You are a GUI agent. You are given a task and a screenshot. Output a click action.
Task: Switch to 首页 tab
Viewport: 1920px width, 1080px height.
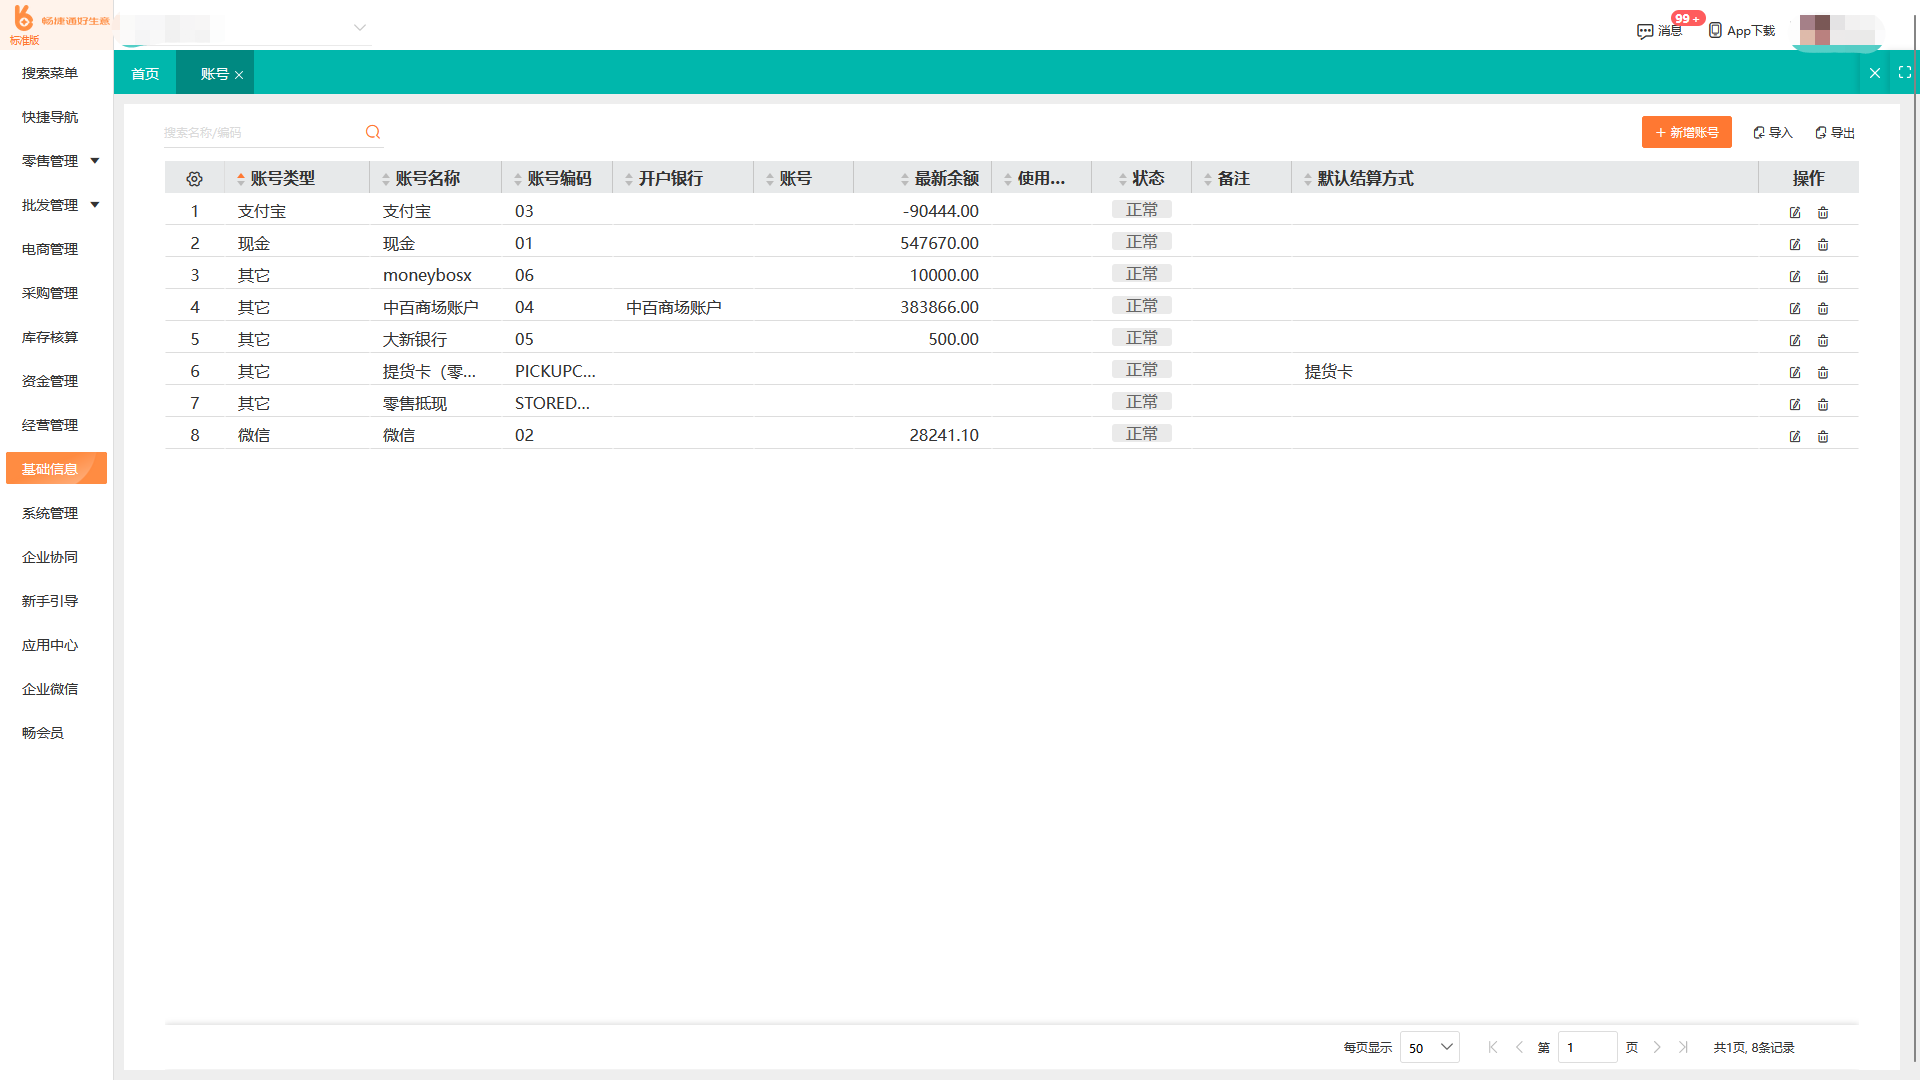point(145,73)
